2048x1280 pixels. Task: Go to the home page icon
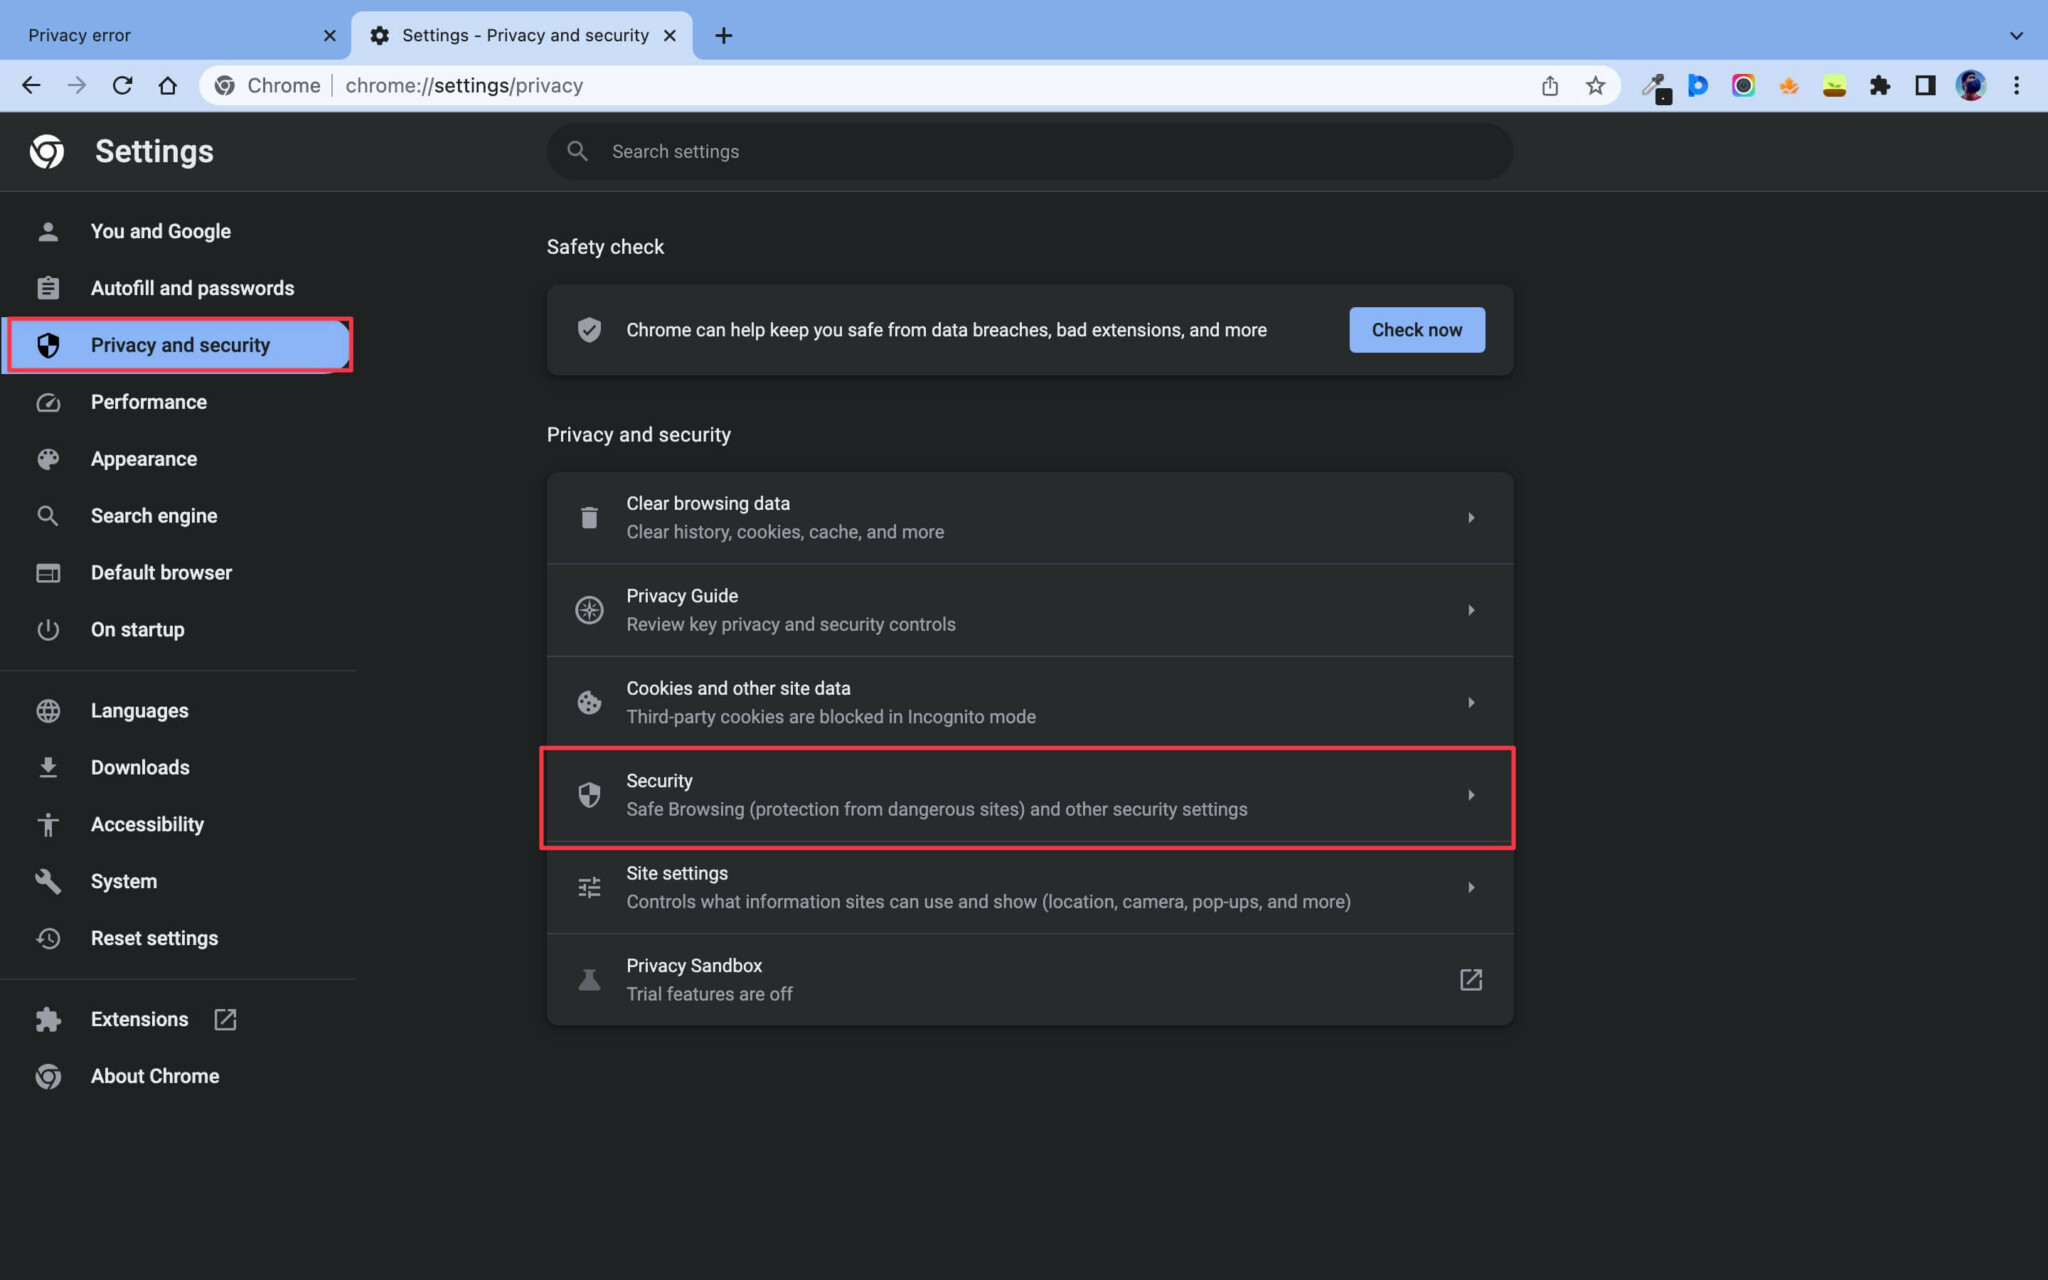coord(168,86)
